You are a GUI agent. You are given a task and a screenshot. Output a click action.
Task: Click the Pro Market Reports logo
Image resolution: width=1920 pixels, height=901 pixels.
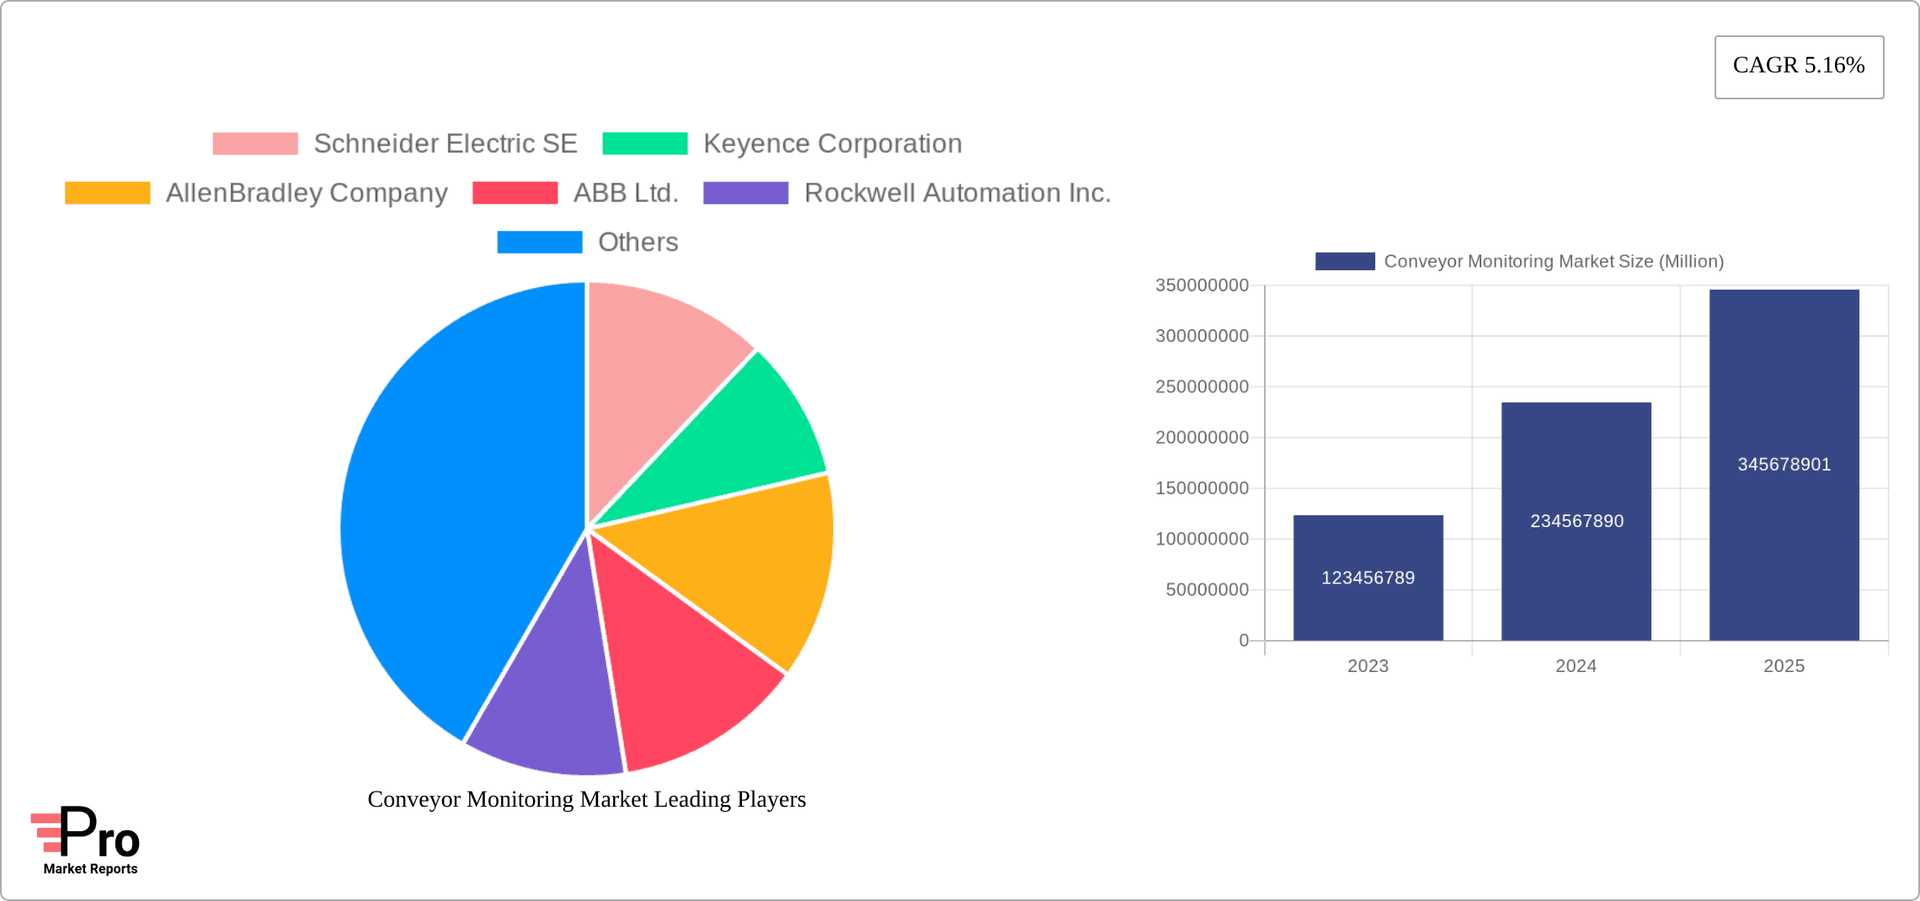(x=87, y=840)
